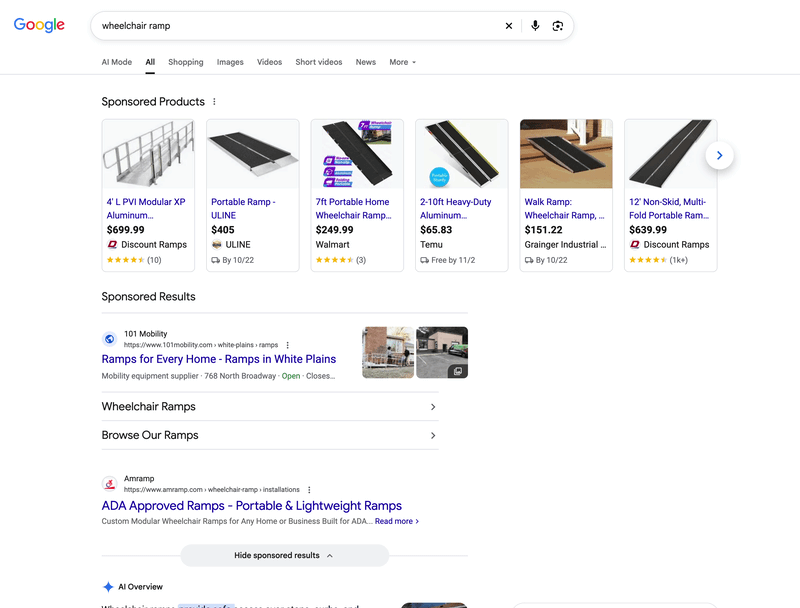
Task: Open 101 Mobility brick house ramp photo
Action: [388, 352]
